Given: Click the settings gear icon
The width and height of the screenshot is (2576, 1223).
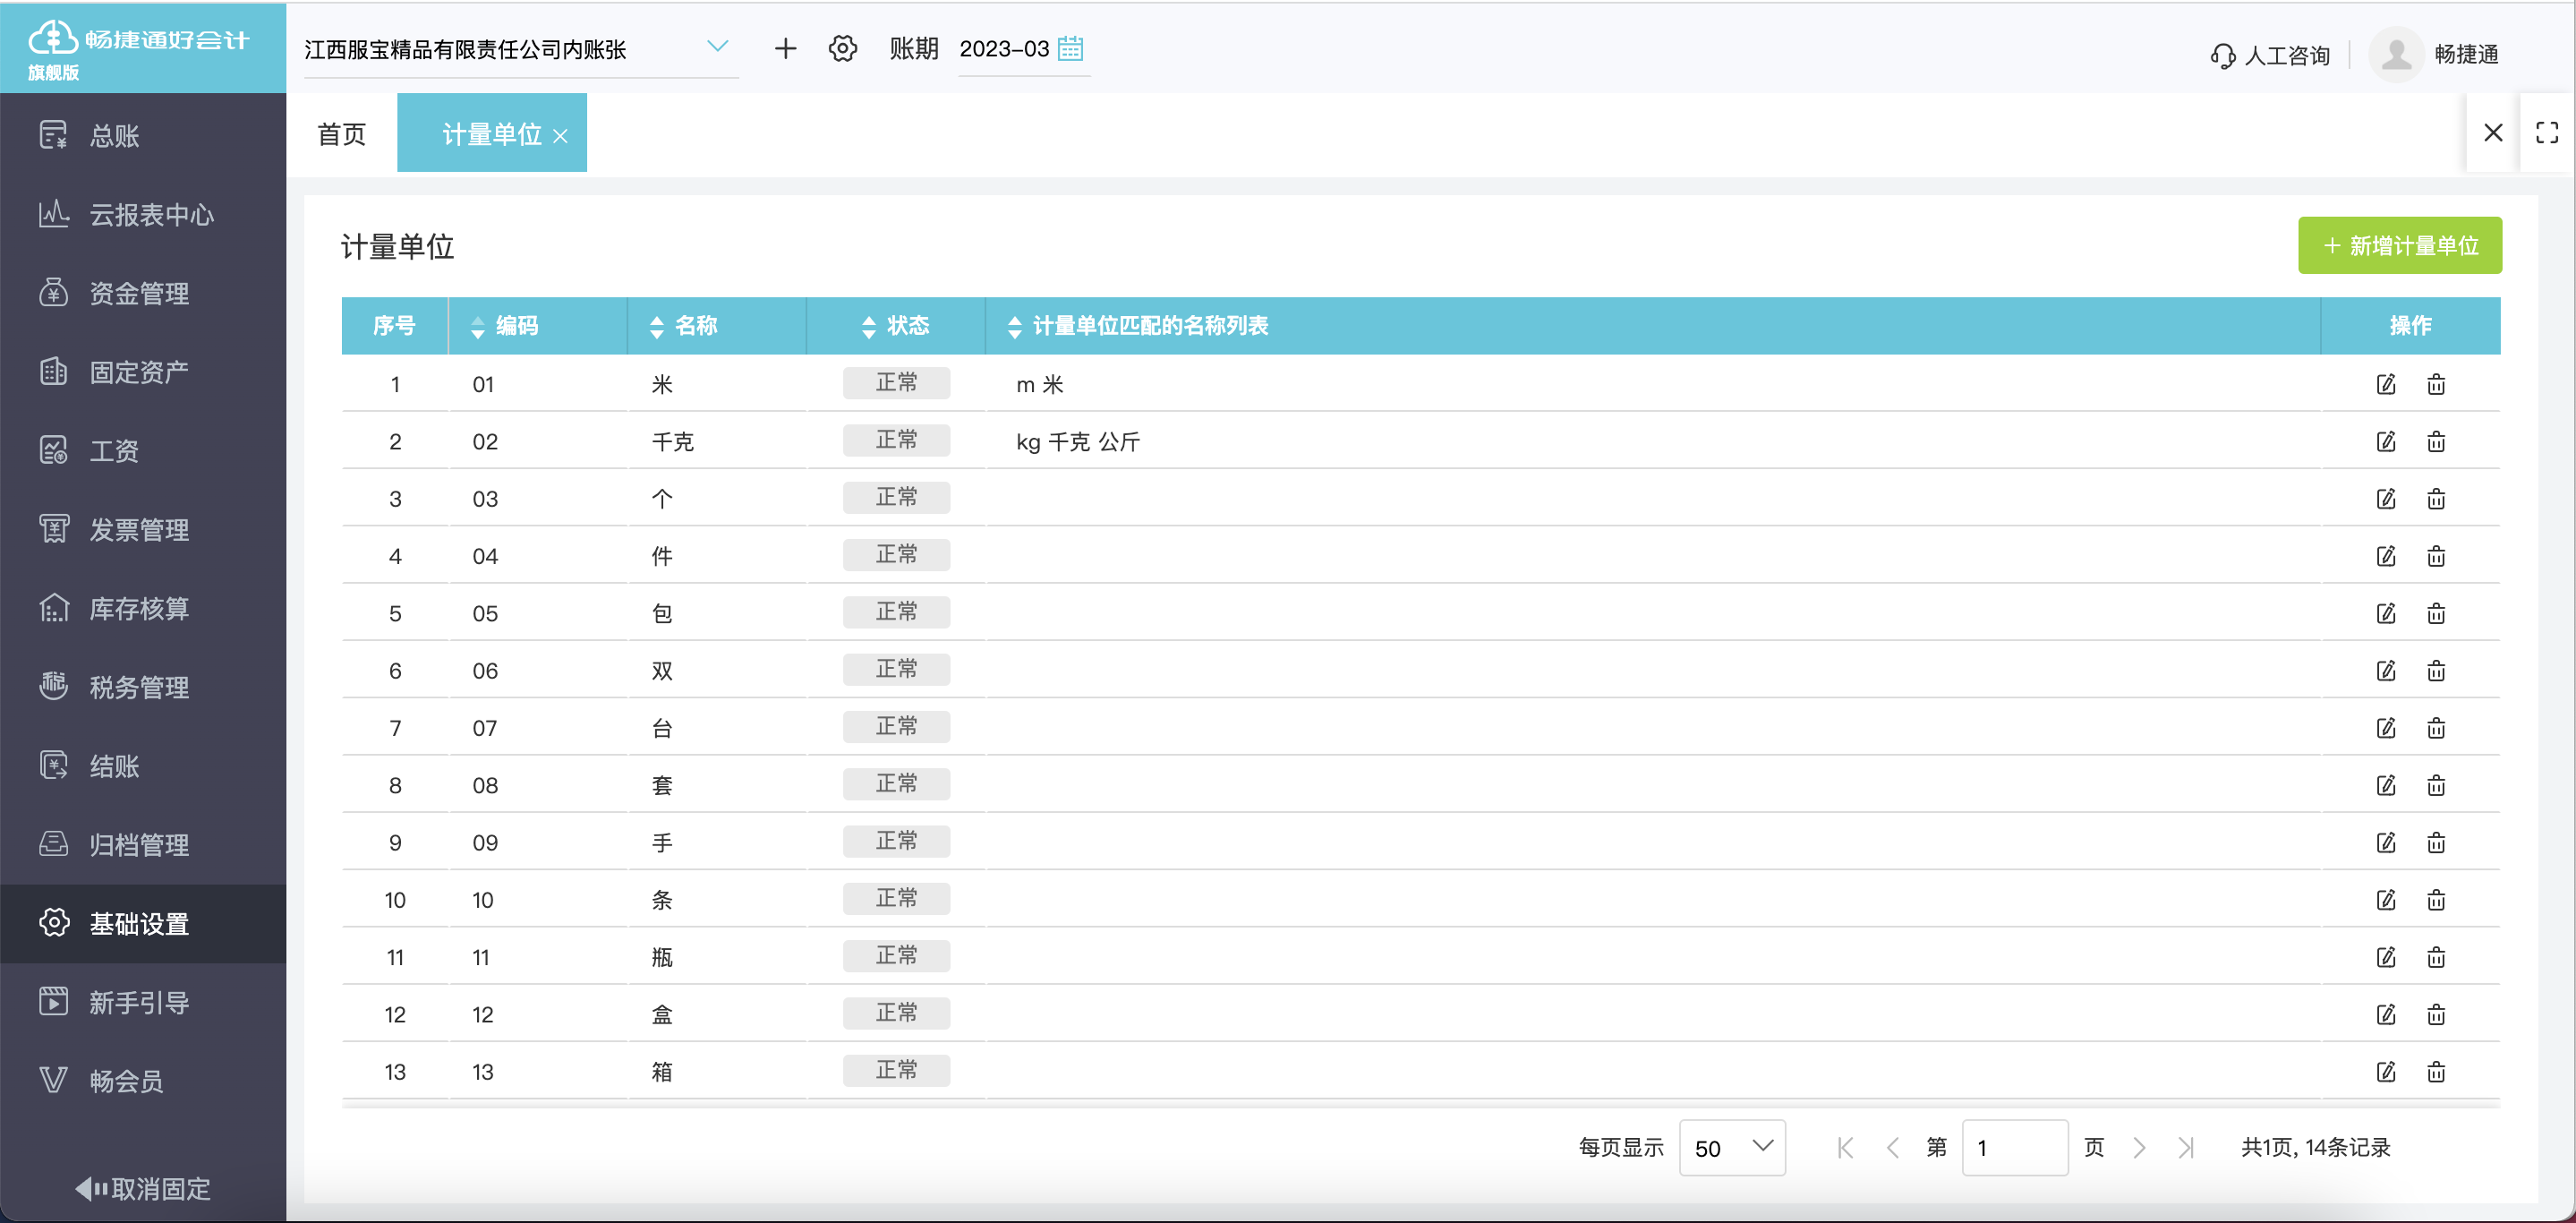Looking at the screenshot, I should [x=838, y=47].
